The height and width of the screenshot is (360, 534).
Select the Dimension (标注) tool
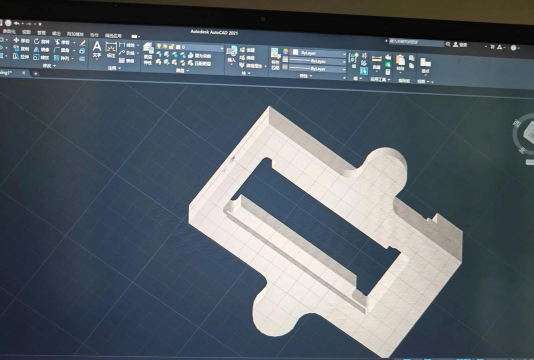coord(111,50)
